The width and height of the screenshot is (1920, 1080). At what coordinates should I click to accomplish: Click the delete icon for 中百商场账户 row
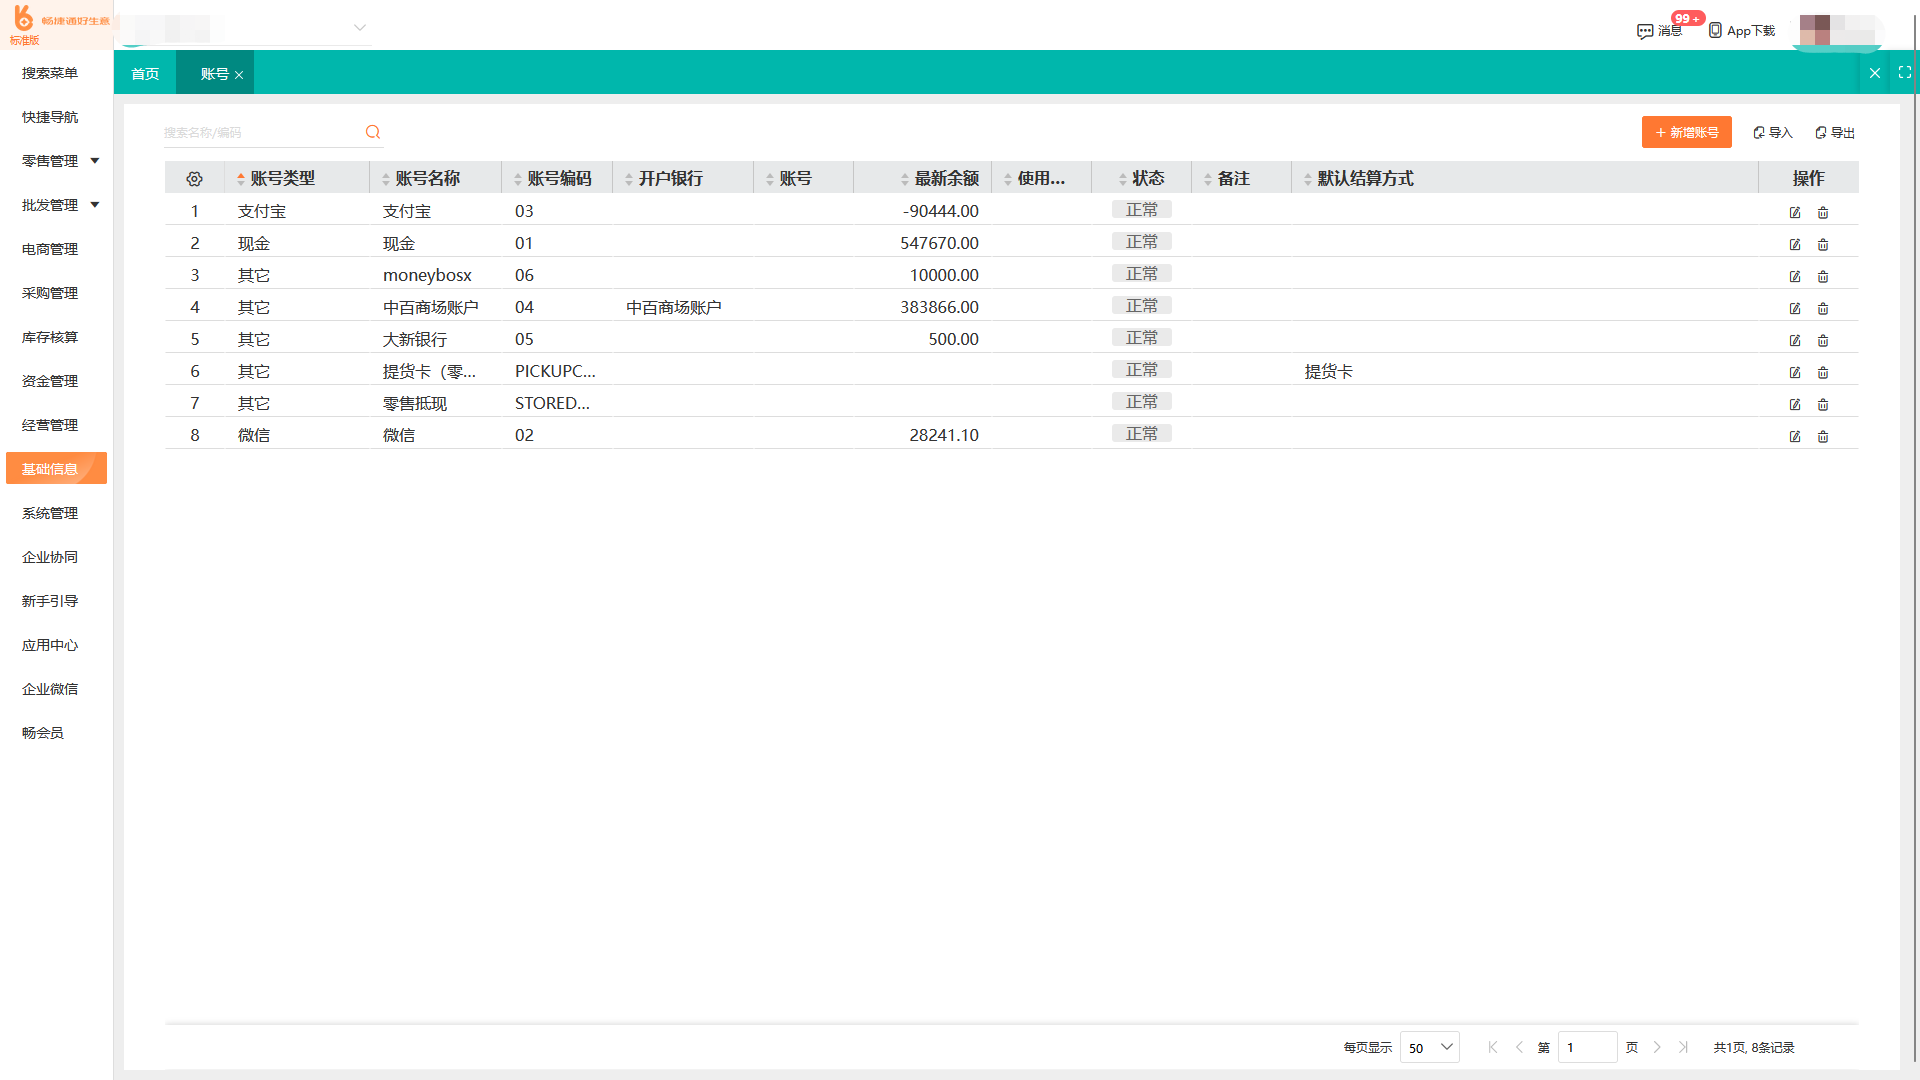(1822, 306)
